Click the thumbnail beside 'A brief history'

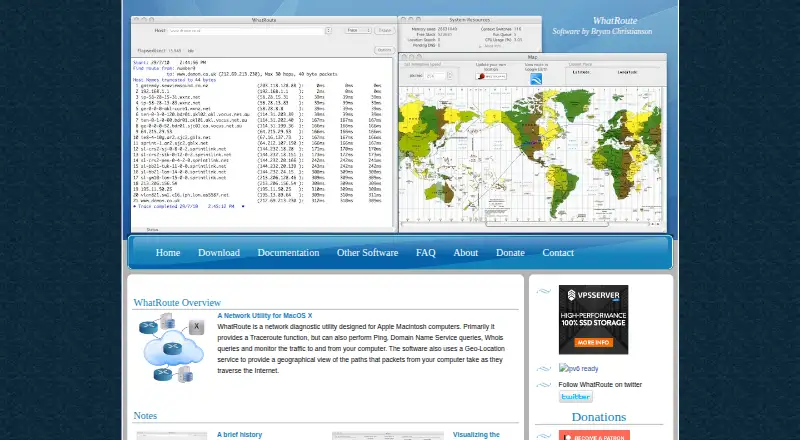172,436
